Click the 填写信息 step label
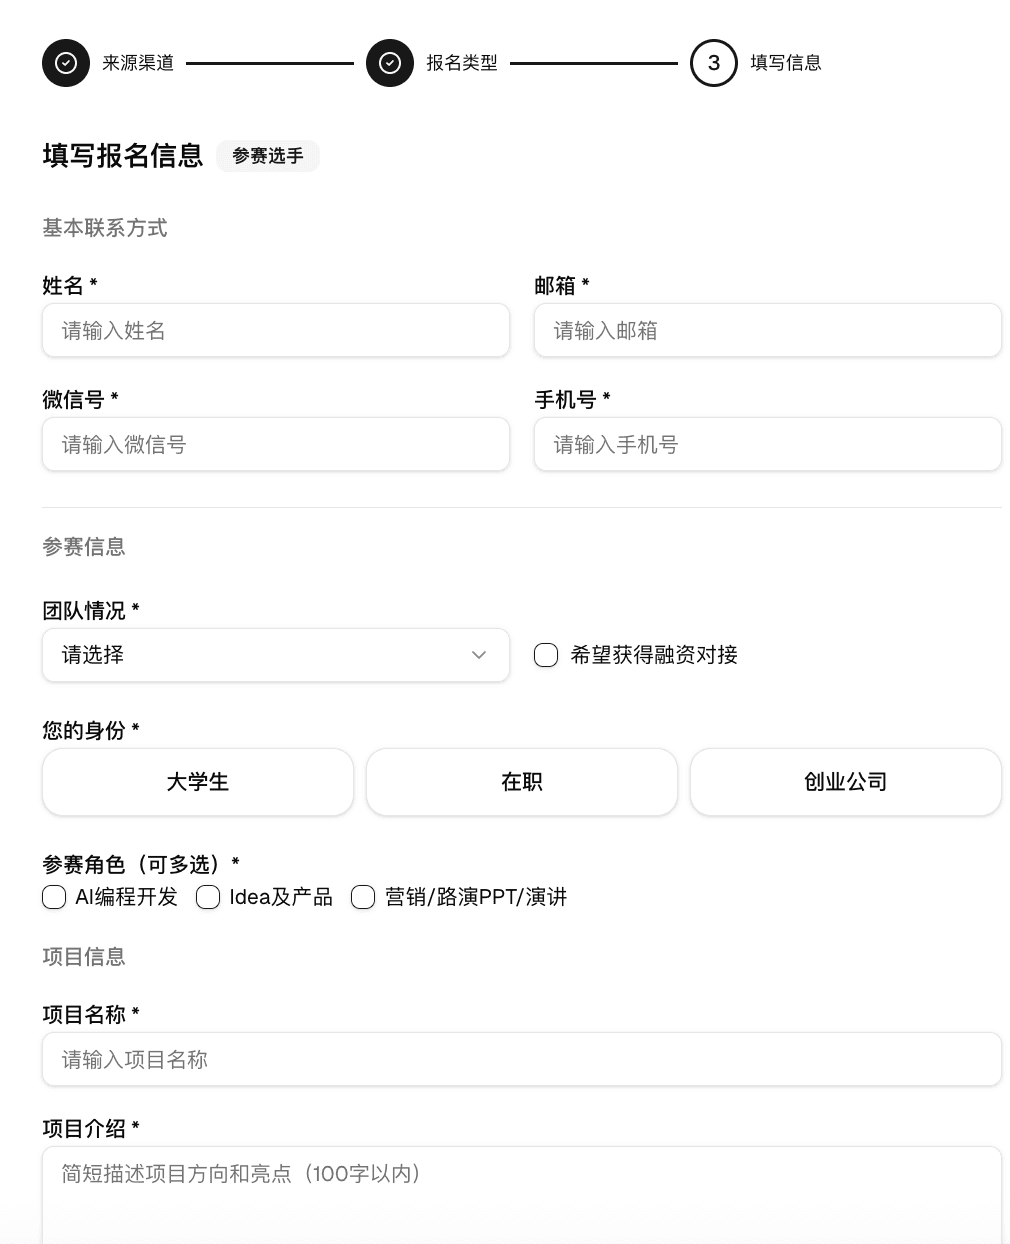1010x1244 pixels. tap(784, 63)
